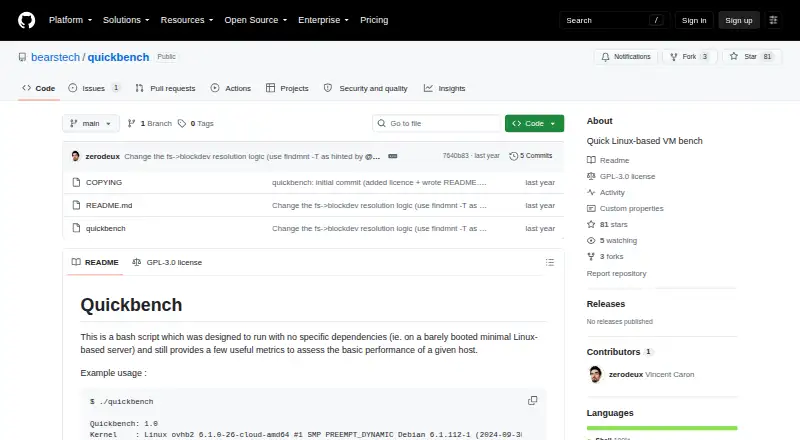This screenshot has width=800, height=440.
Task: Select the README tab in file viewer
Action: click(x=95, y=262)
